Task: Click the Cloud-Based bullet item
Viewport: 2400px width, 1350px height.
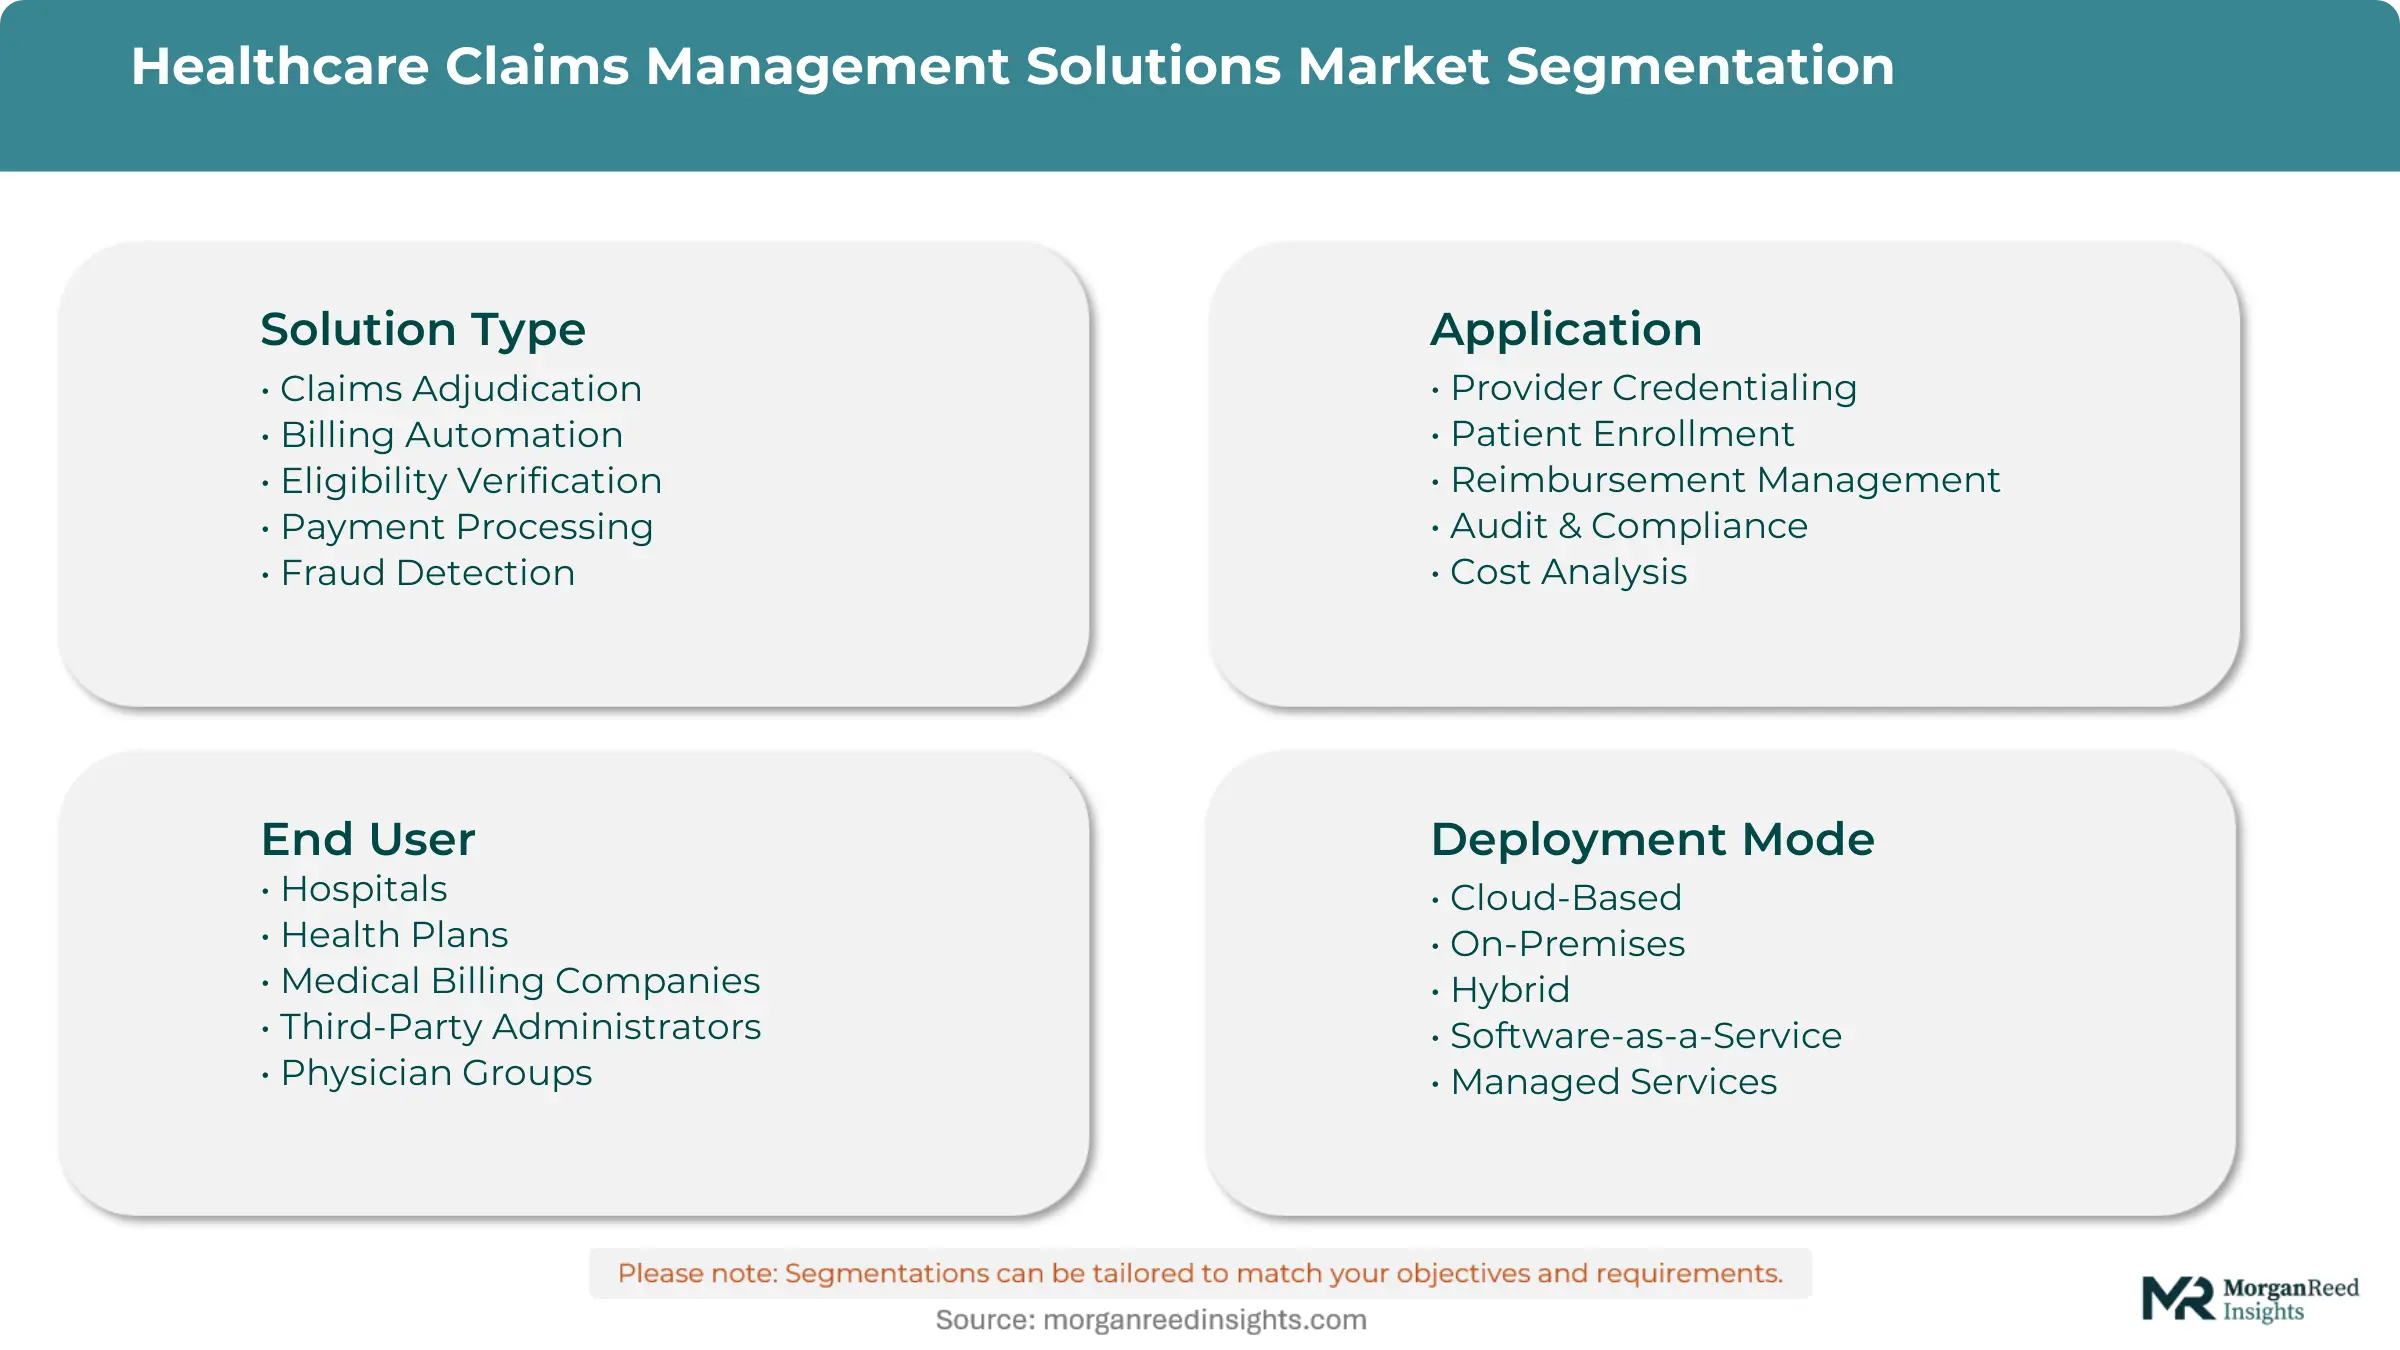Action: click(x=1566, y=898)
